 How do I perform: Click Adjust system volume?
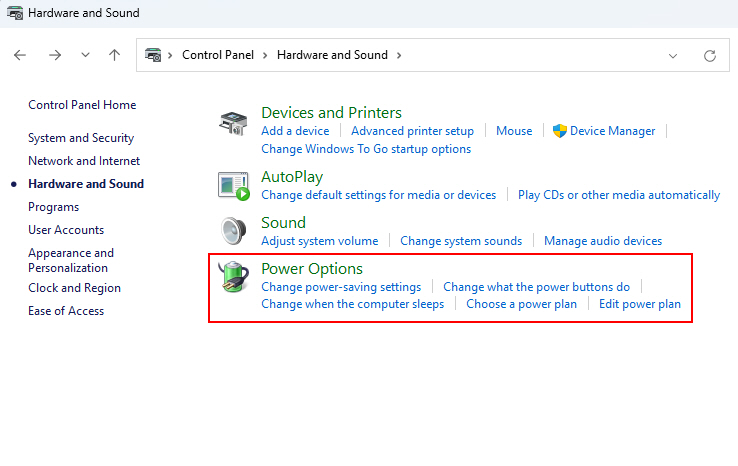[x=320, y=241]
